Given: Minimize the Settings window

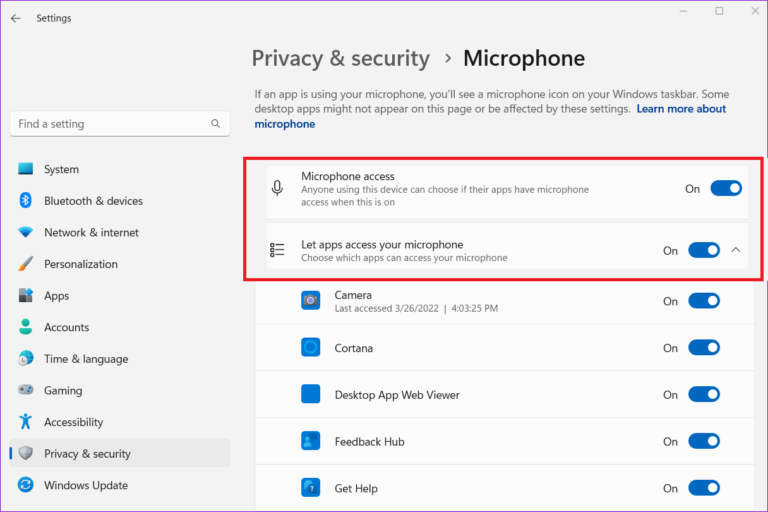Looking at the screenshot, I should click(683, 11).
